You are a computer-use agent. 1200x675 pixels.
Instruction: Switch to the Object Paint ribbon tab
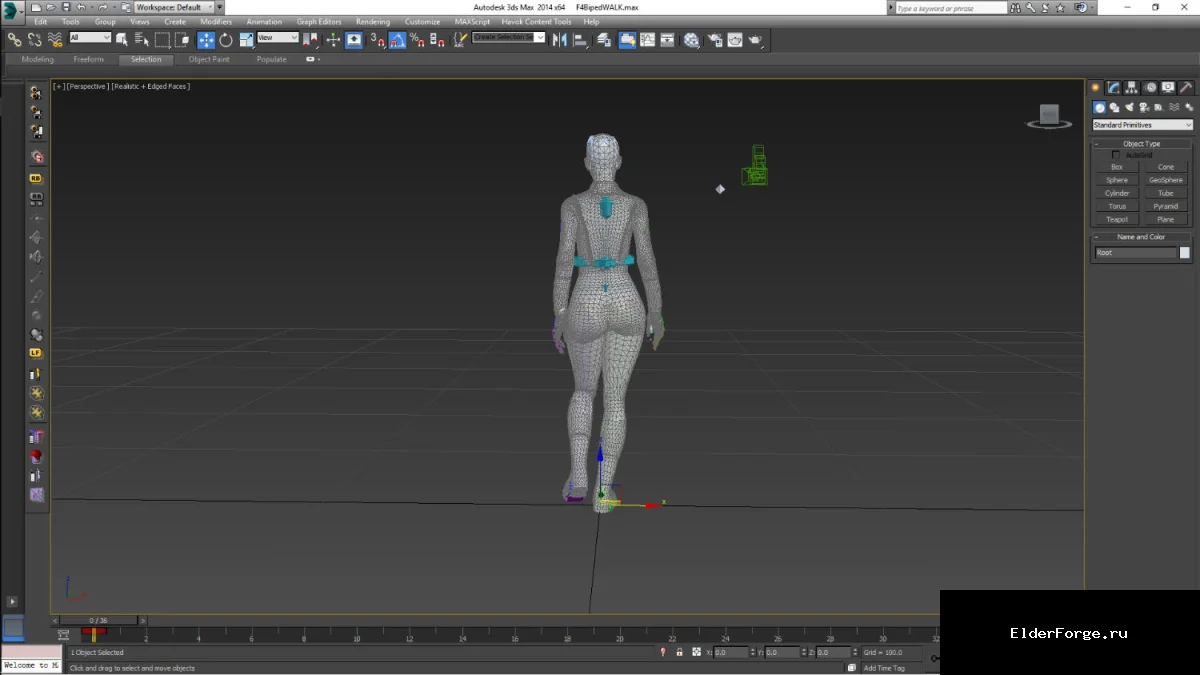tap(208, 59)
